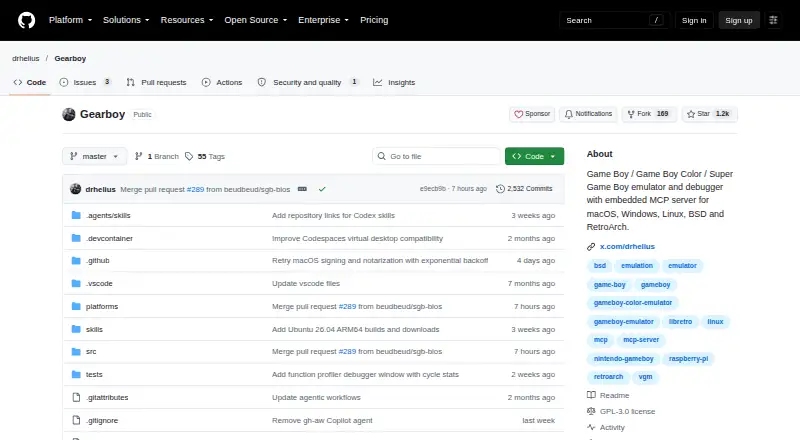Open 'Remove gh-aw Copilot agent' commit message
800x440 pixels.
(x=322, y=421)
